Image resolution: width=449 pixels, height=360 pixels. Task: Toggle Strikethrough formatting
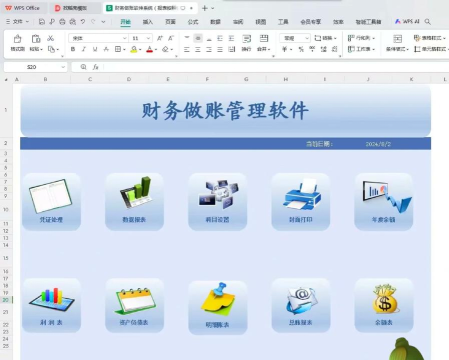[x=106, y=49]
